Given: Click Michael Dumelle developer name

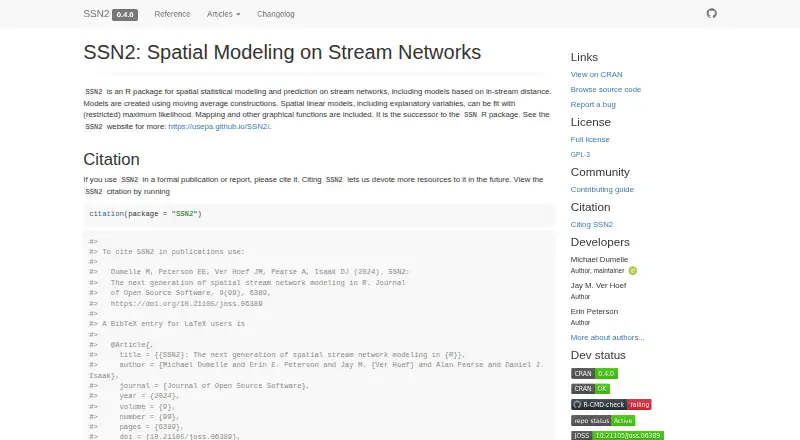Looking at the screenshot, I should tap(599, 259).
